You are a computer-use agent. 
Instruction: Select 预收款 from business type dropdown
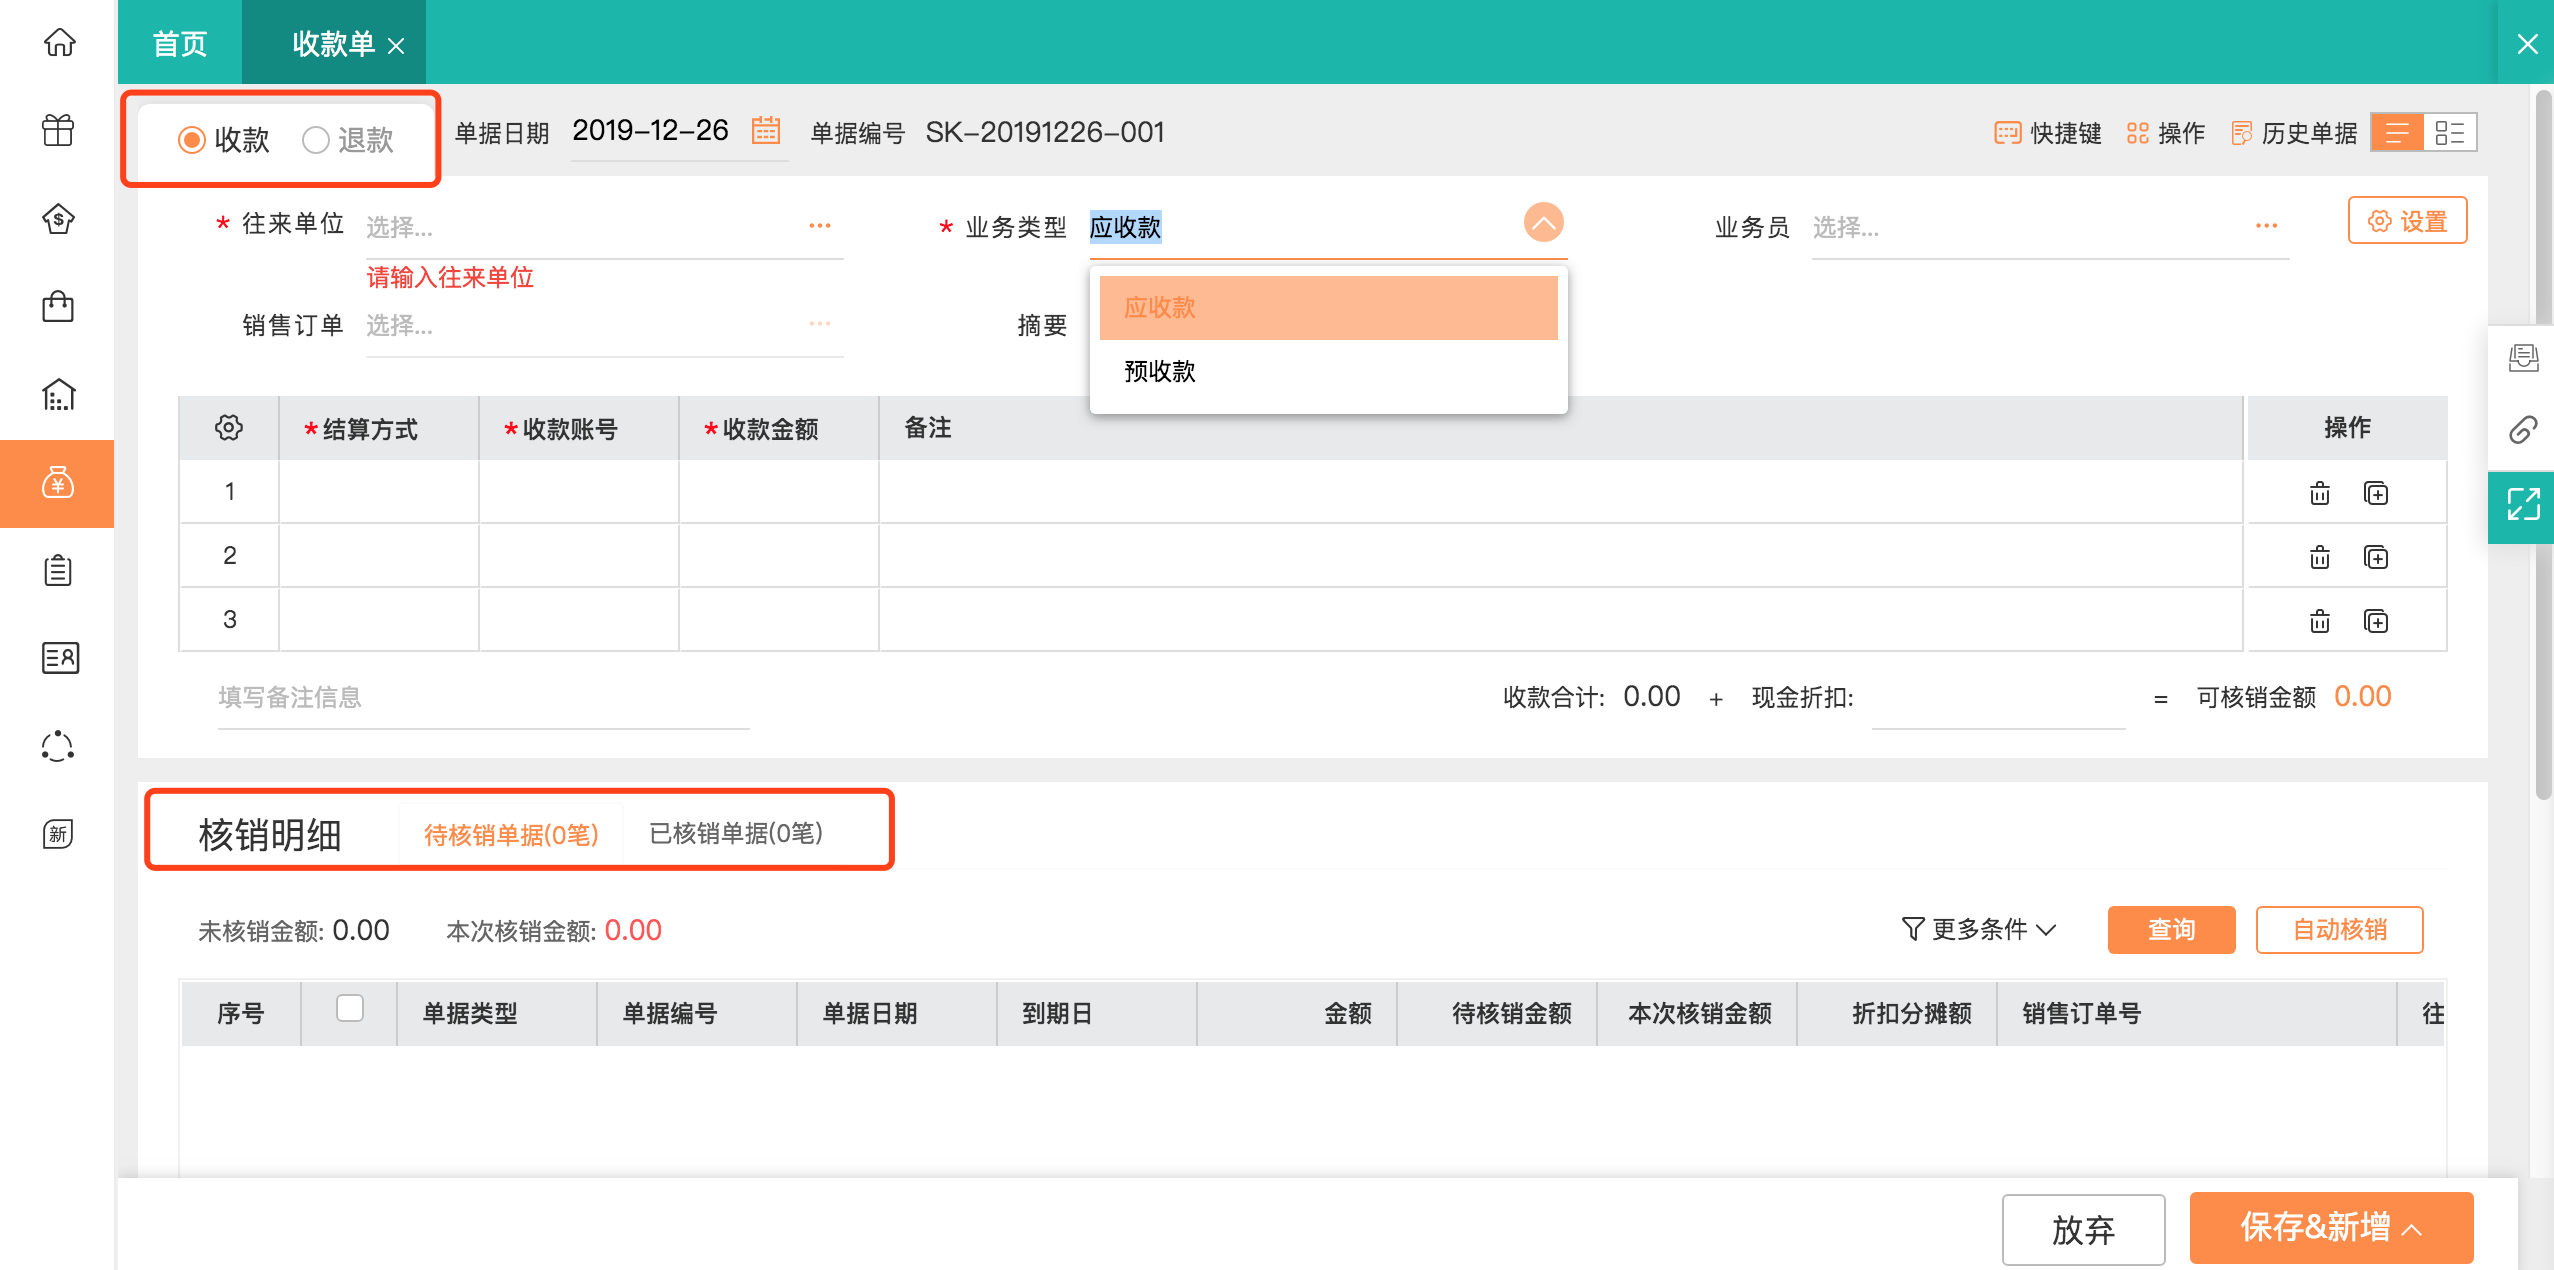pos(1160,373)
